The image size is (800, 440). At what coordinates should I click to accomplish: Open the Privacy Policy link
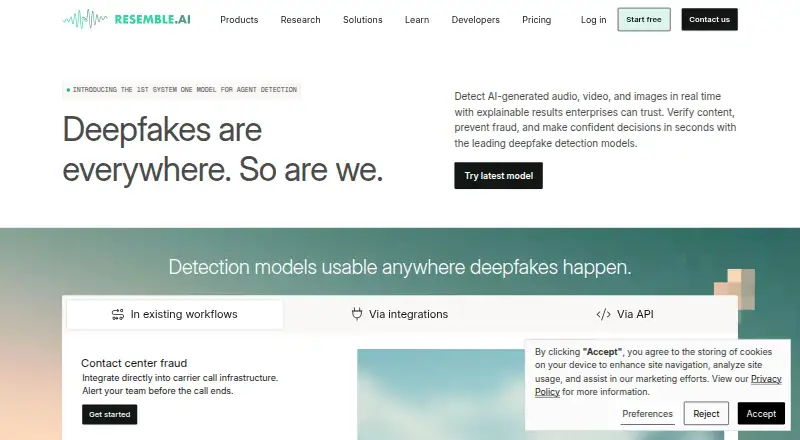point(766,379)
